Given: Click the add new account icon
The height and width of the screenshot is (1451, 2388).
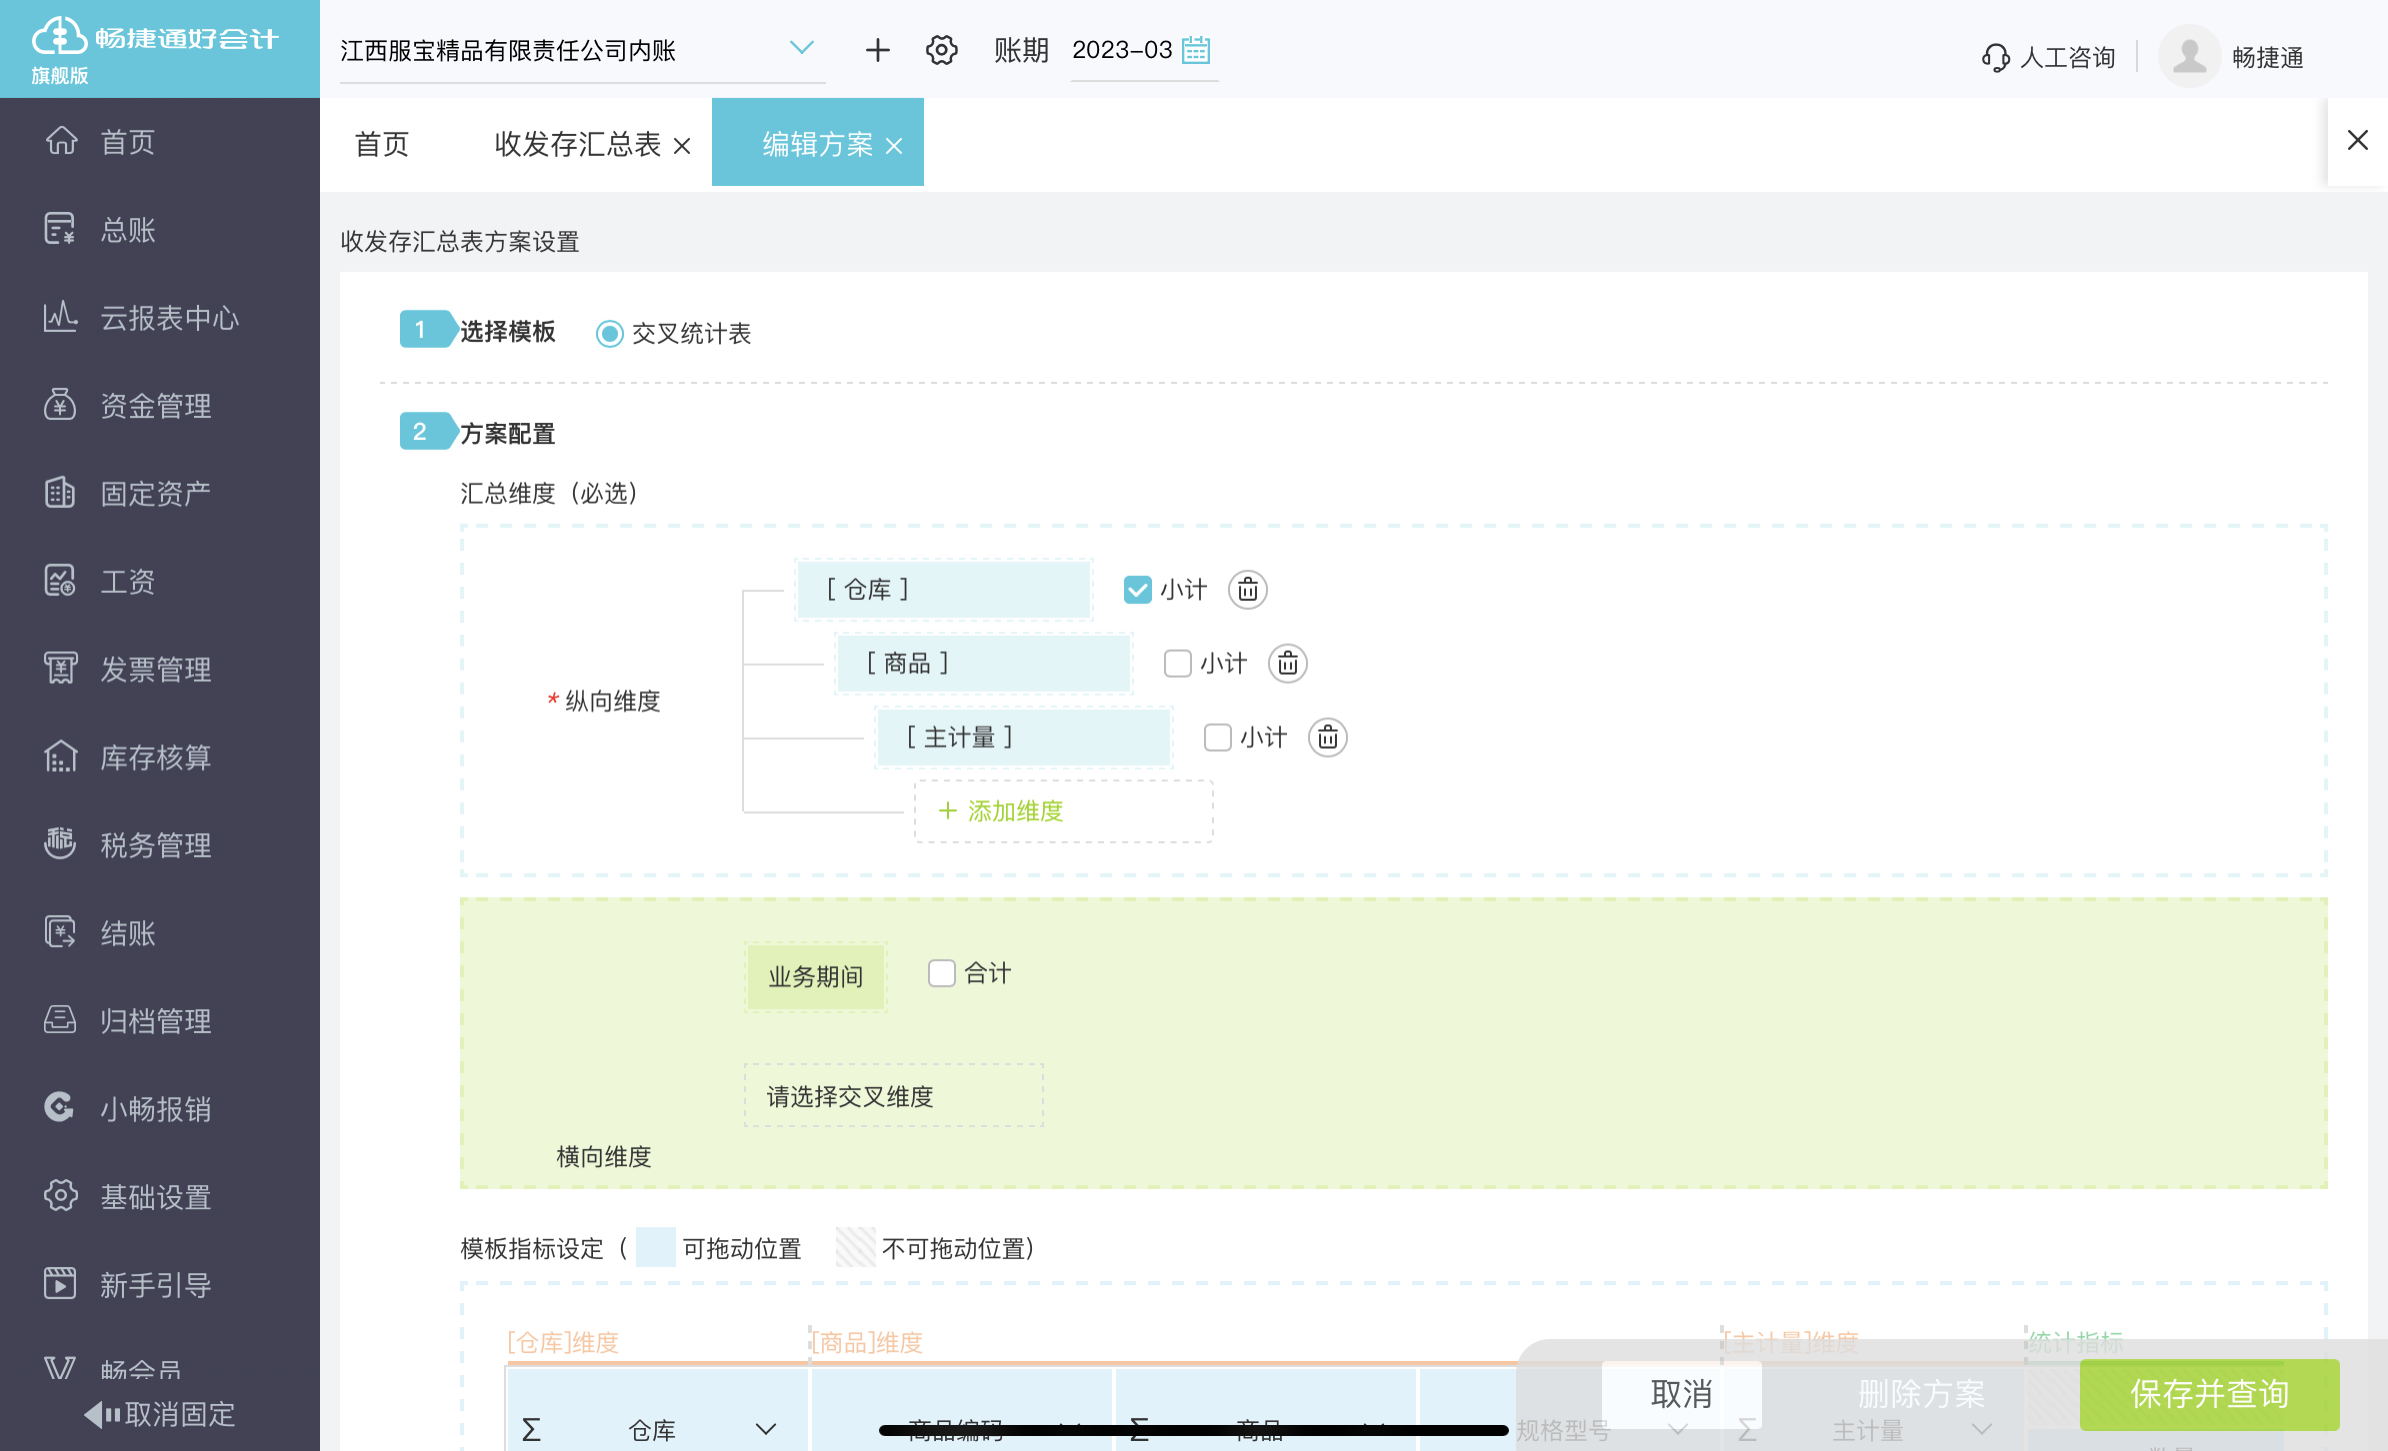Looking at the screenshot, I should (878, 49).
